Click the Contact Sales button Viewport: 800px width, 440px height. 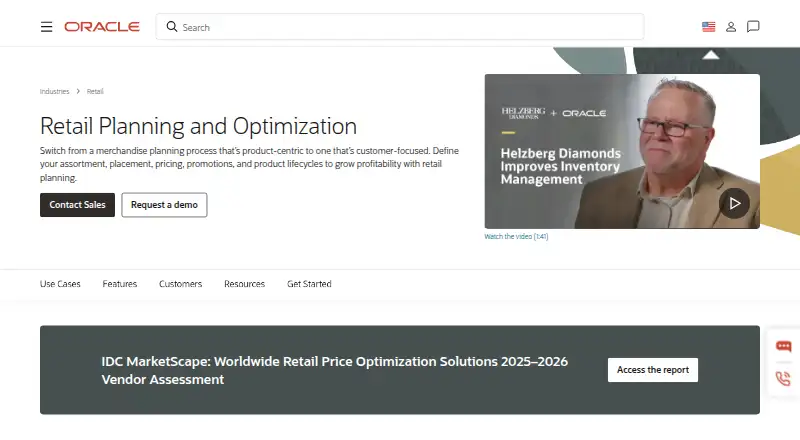pos(78,205)
